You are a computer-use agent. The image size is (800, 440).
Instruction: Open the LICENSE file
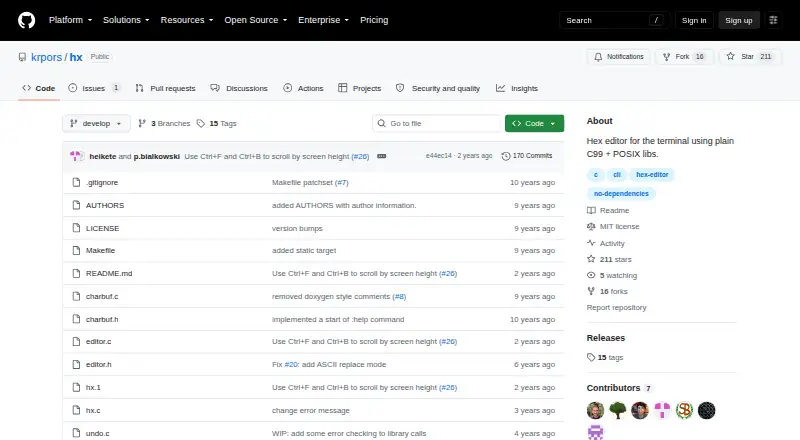[102, 228]
